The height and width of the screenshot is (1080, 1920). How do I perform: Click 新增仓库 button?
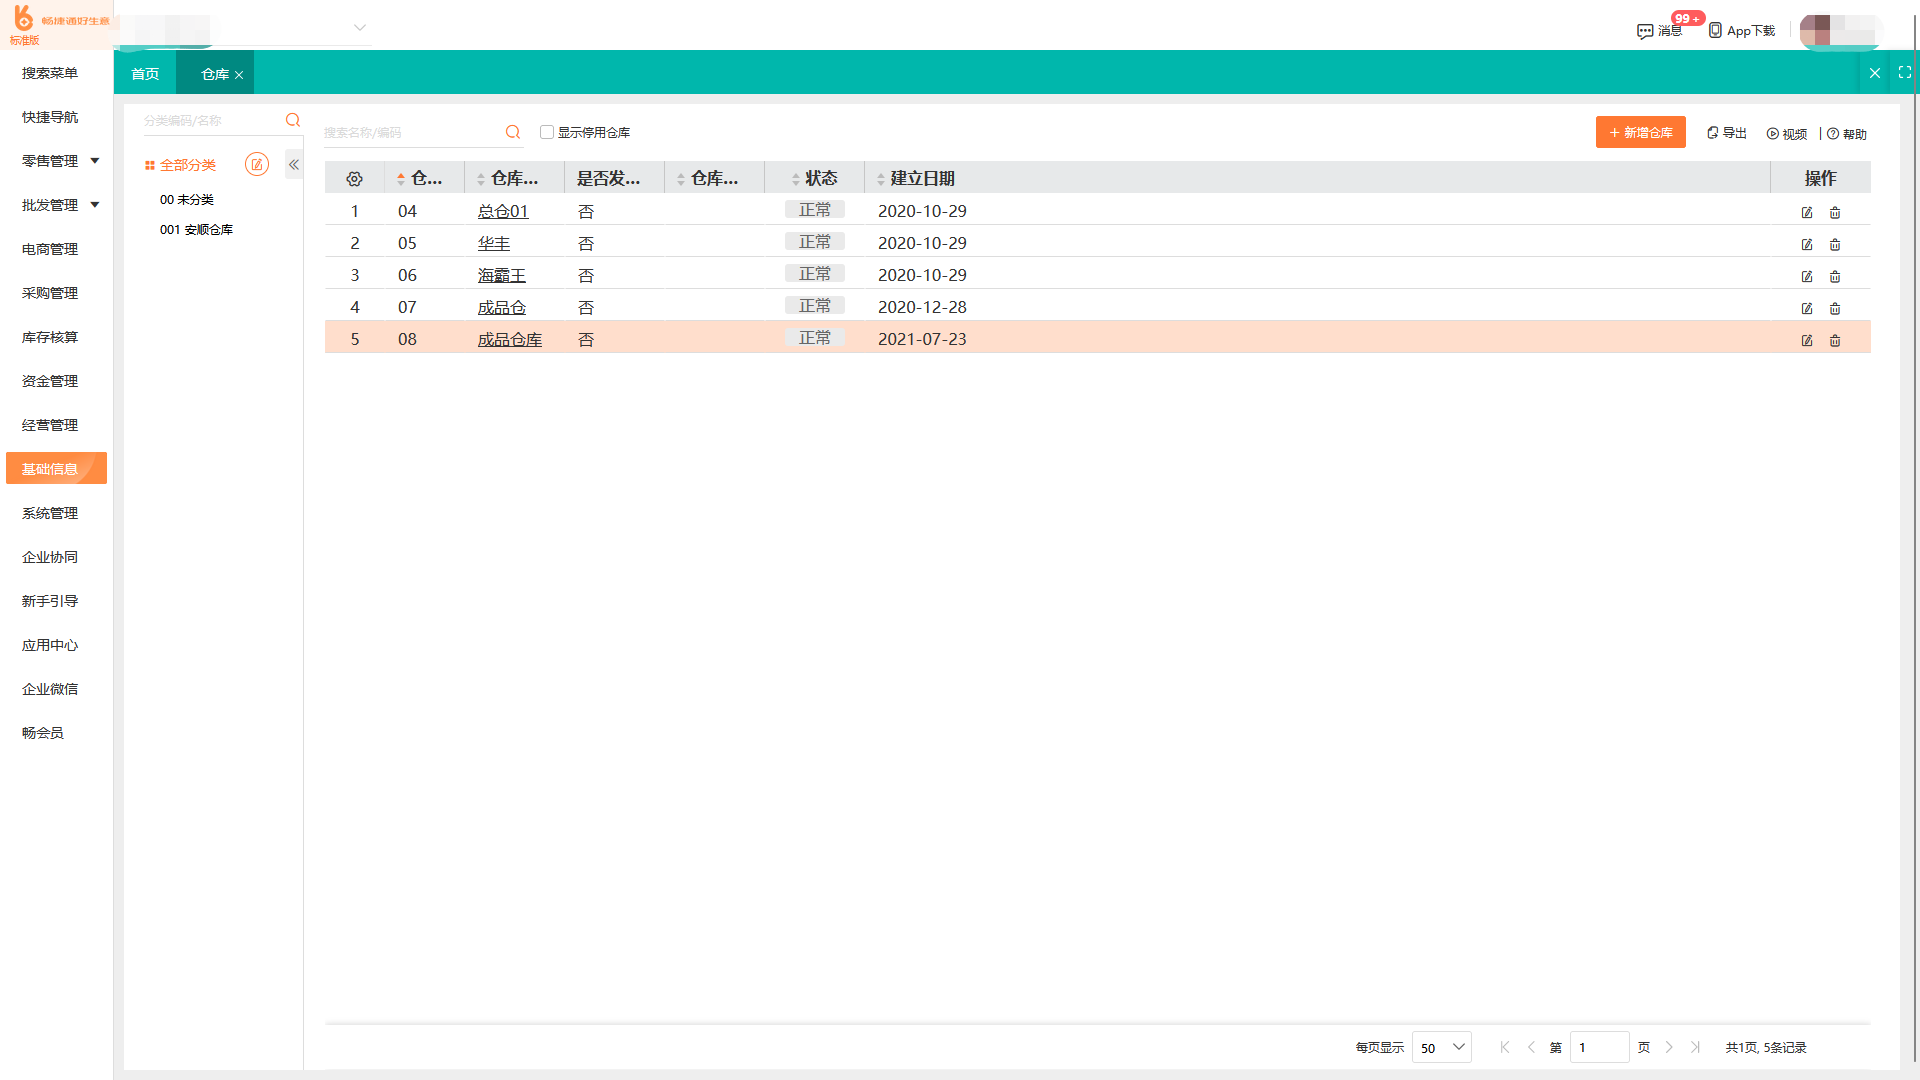[1638, 131]
